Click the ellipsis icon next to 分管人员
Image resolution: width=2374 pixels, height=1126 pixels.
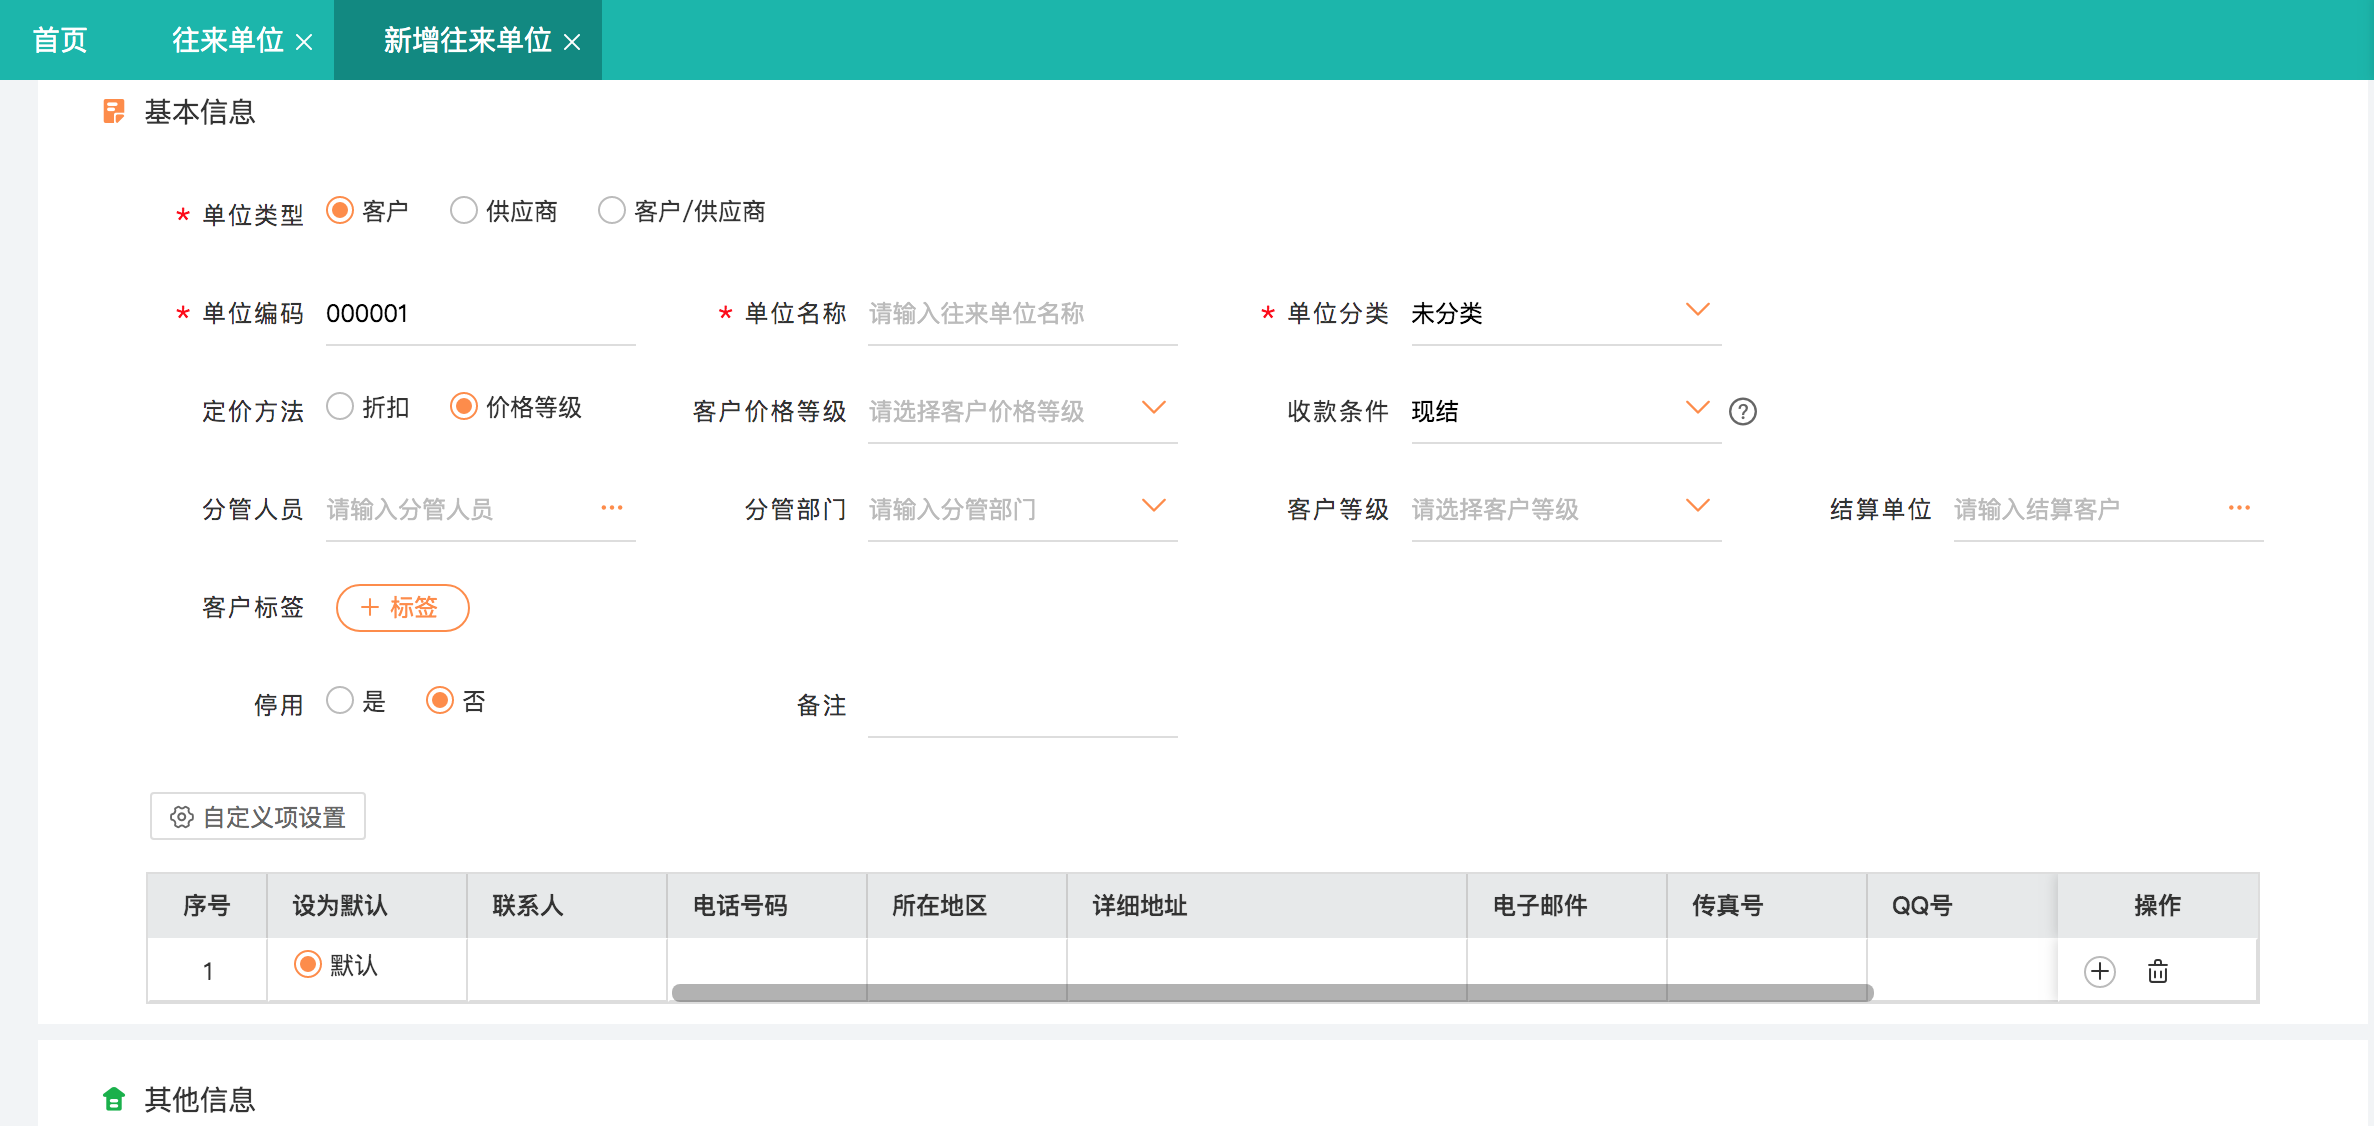613,507
